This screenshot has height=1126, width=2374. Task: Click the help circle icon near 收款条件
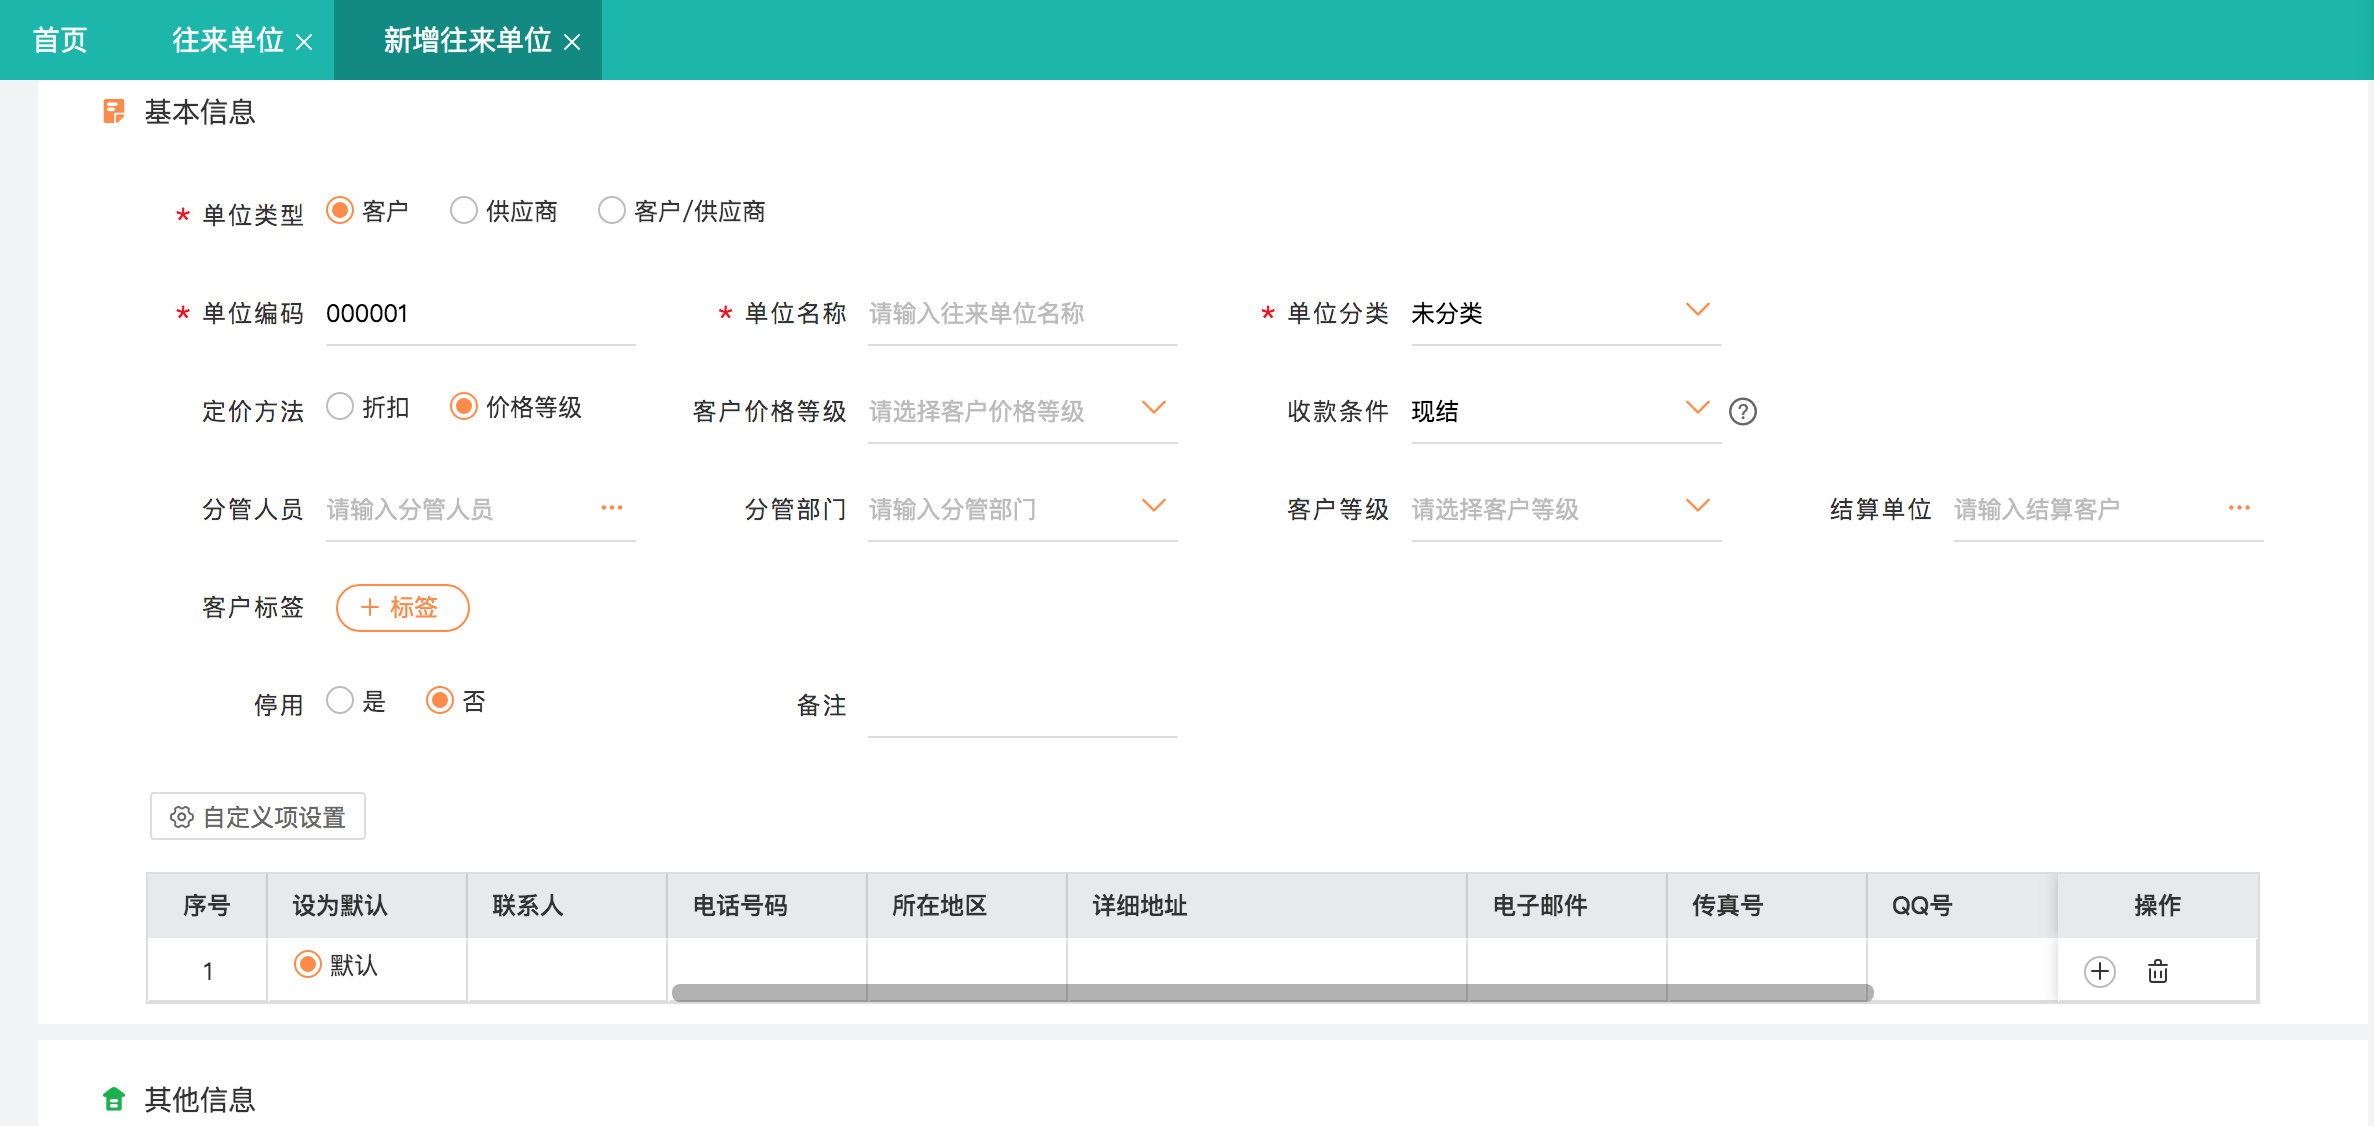click(1744, 410)
